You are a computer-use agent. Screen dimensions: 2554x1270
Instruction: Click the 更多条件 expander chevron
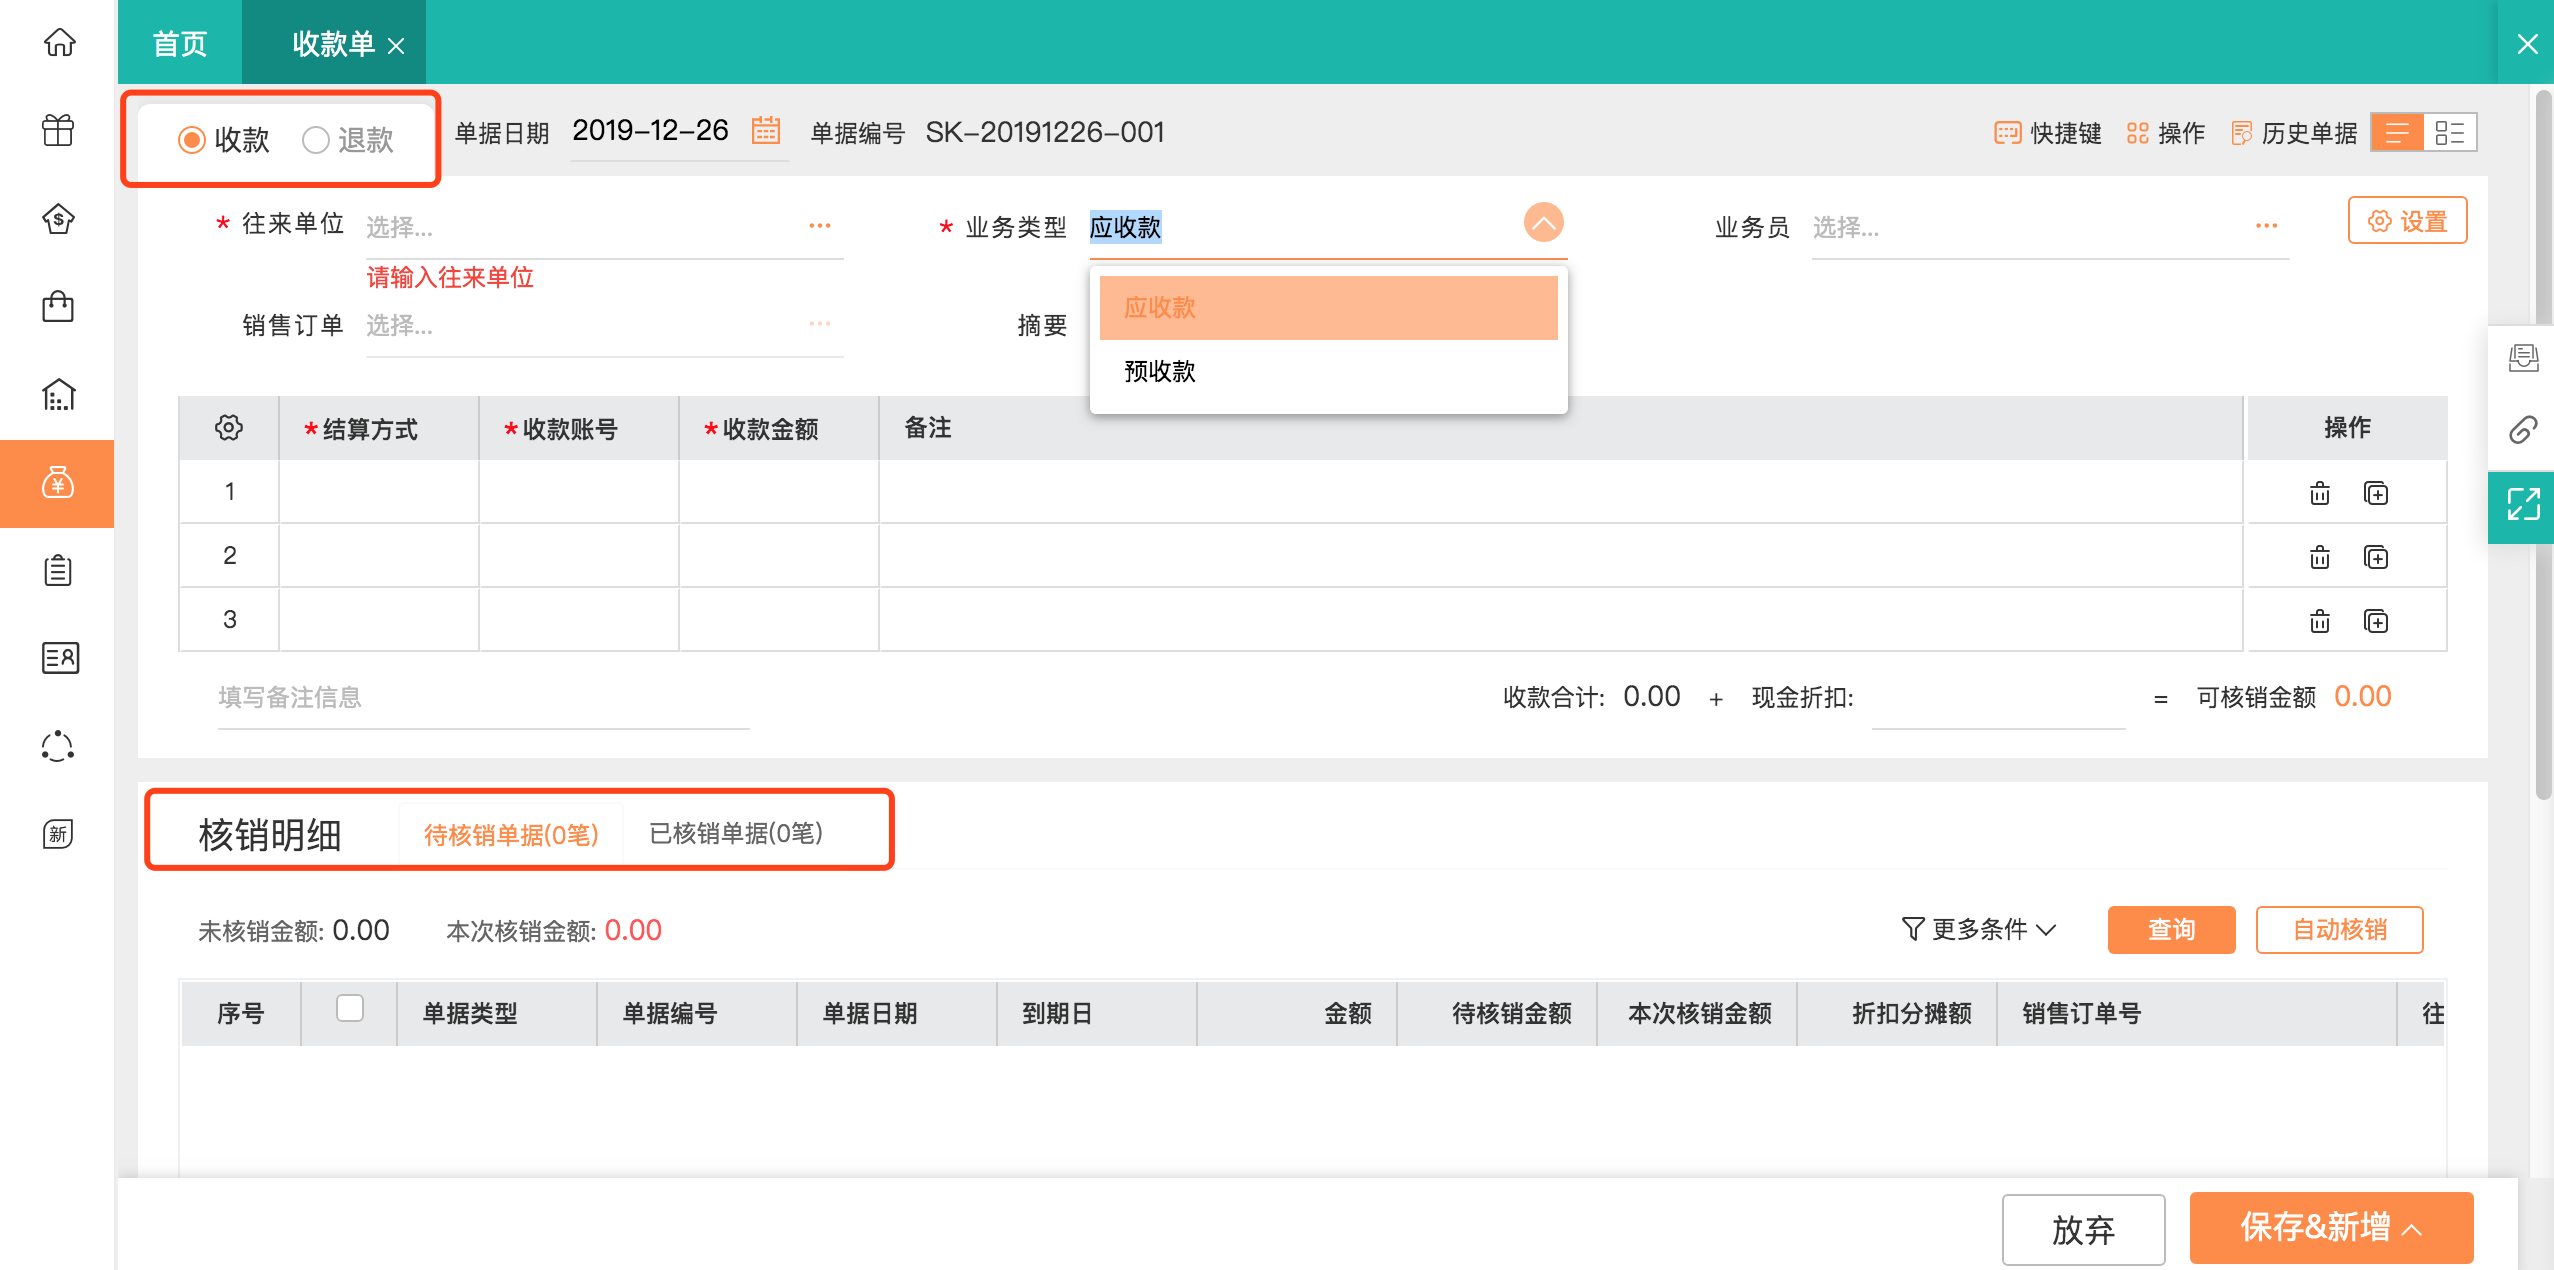[x=2056, y=931]
